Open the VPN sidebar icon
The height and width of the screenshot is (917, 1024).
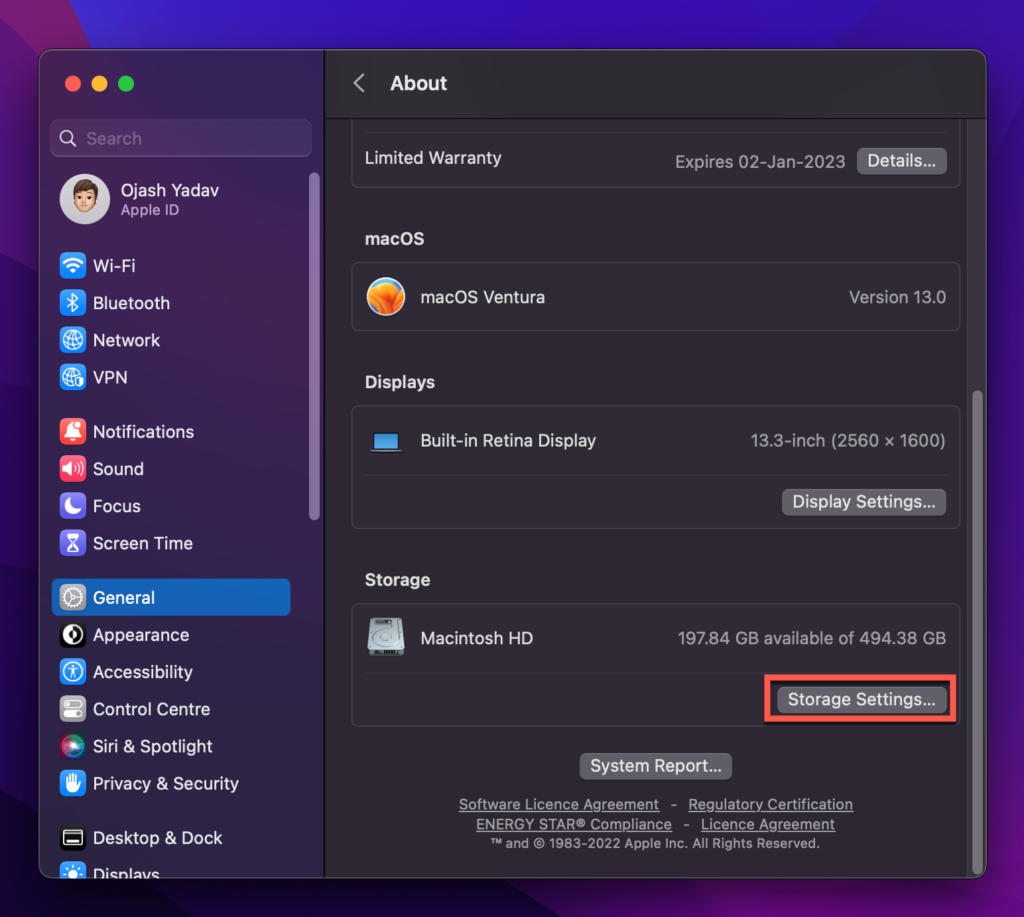(72, 378)
